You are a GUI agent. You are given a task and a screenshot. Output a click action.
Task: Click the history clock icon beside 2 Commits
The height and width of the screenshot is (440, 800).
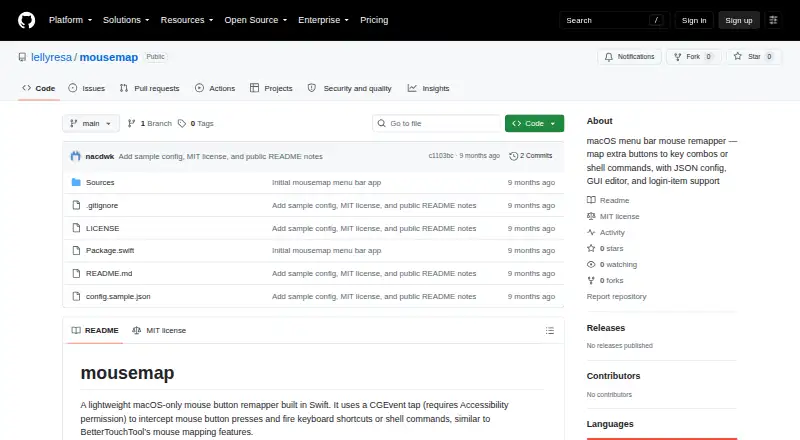(x=513, y=156)
